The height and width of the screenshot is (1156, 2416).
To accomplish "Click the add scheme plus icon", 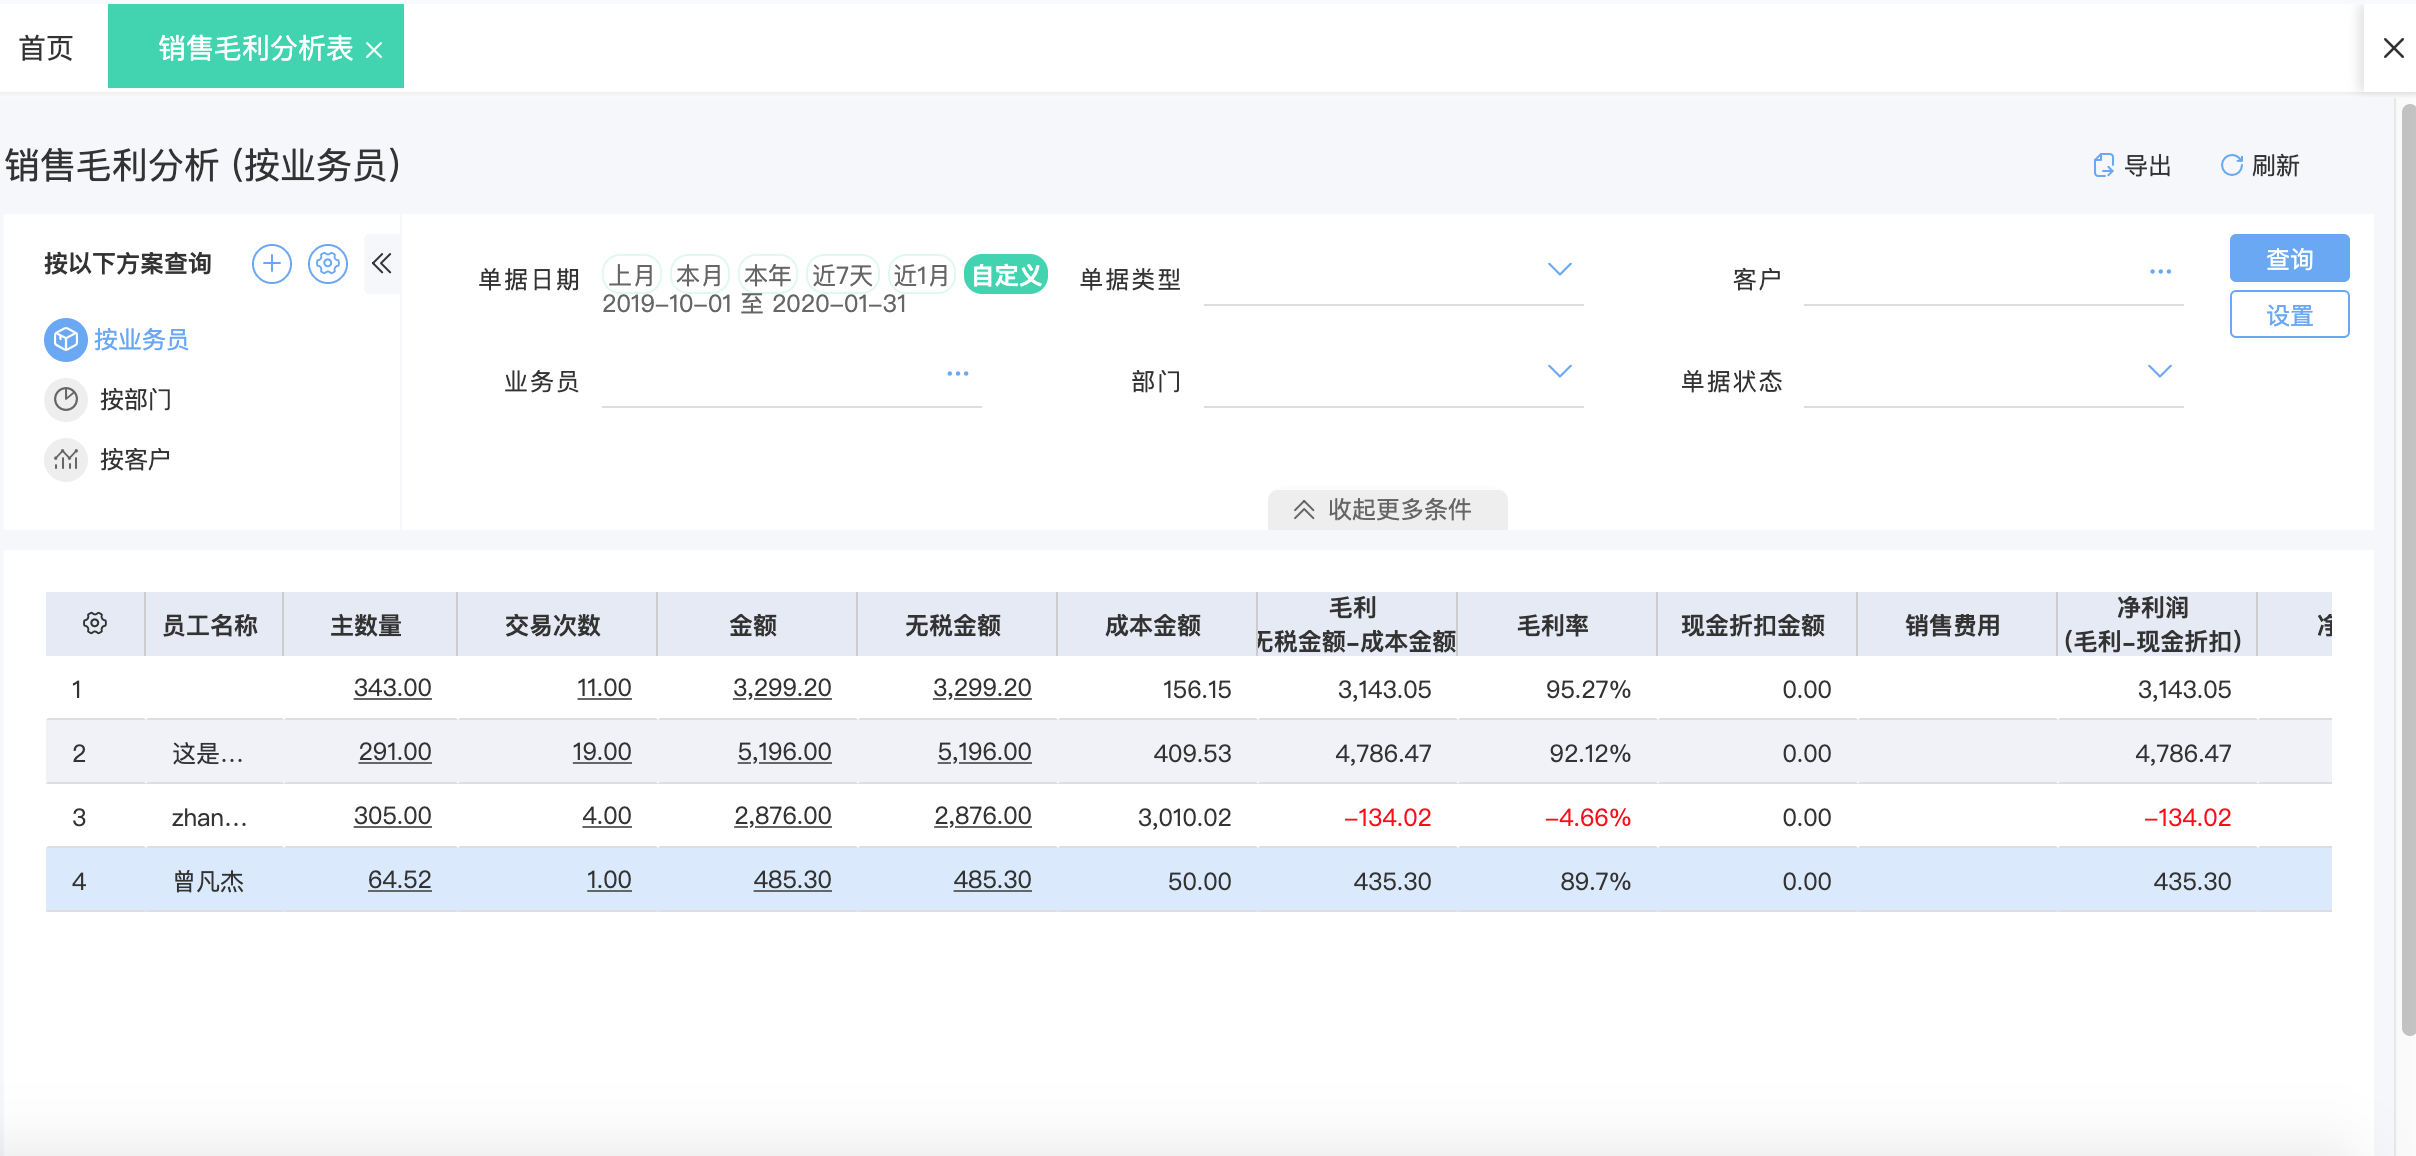I will pos(273,264).
